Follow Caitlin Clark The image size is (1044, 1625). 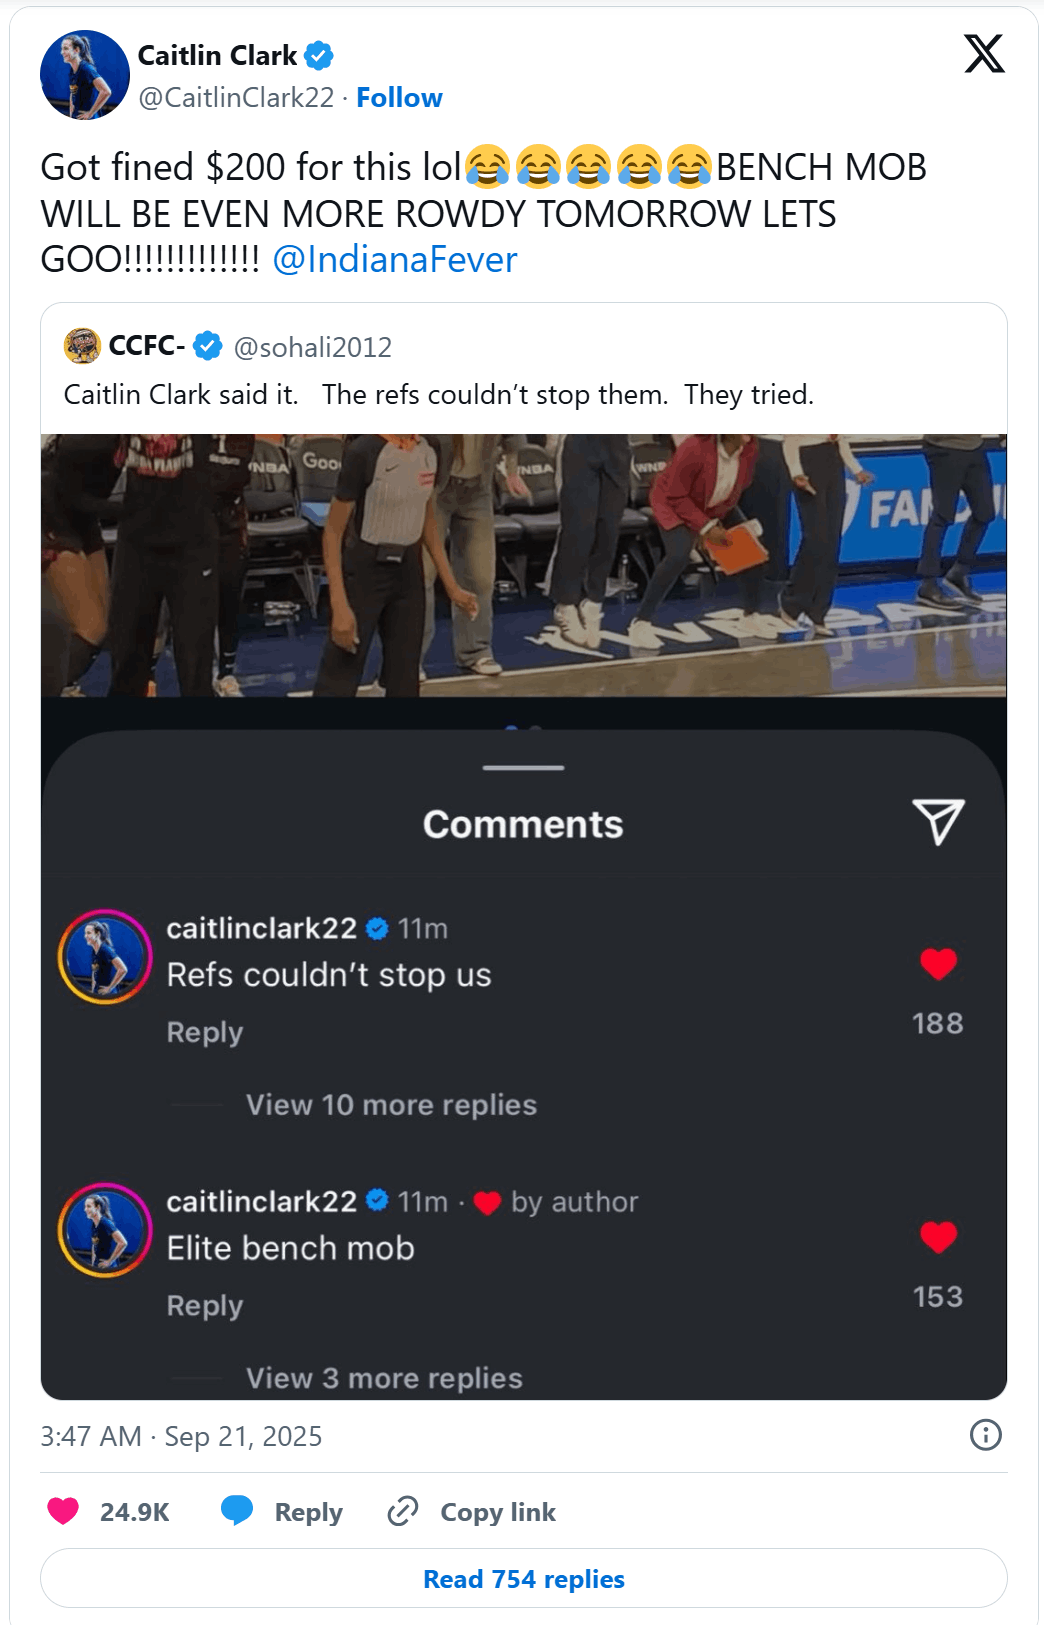(x=399, y=97)
